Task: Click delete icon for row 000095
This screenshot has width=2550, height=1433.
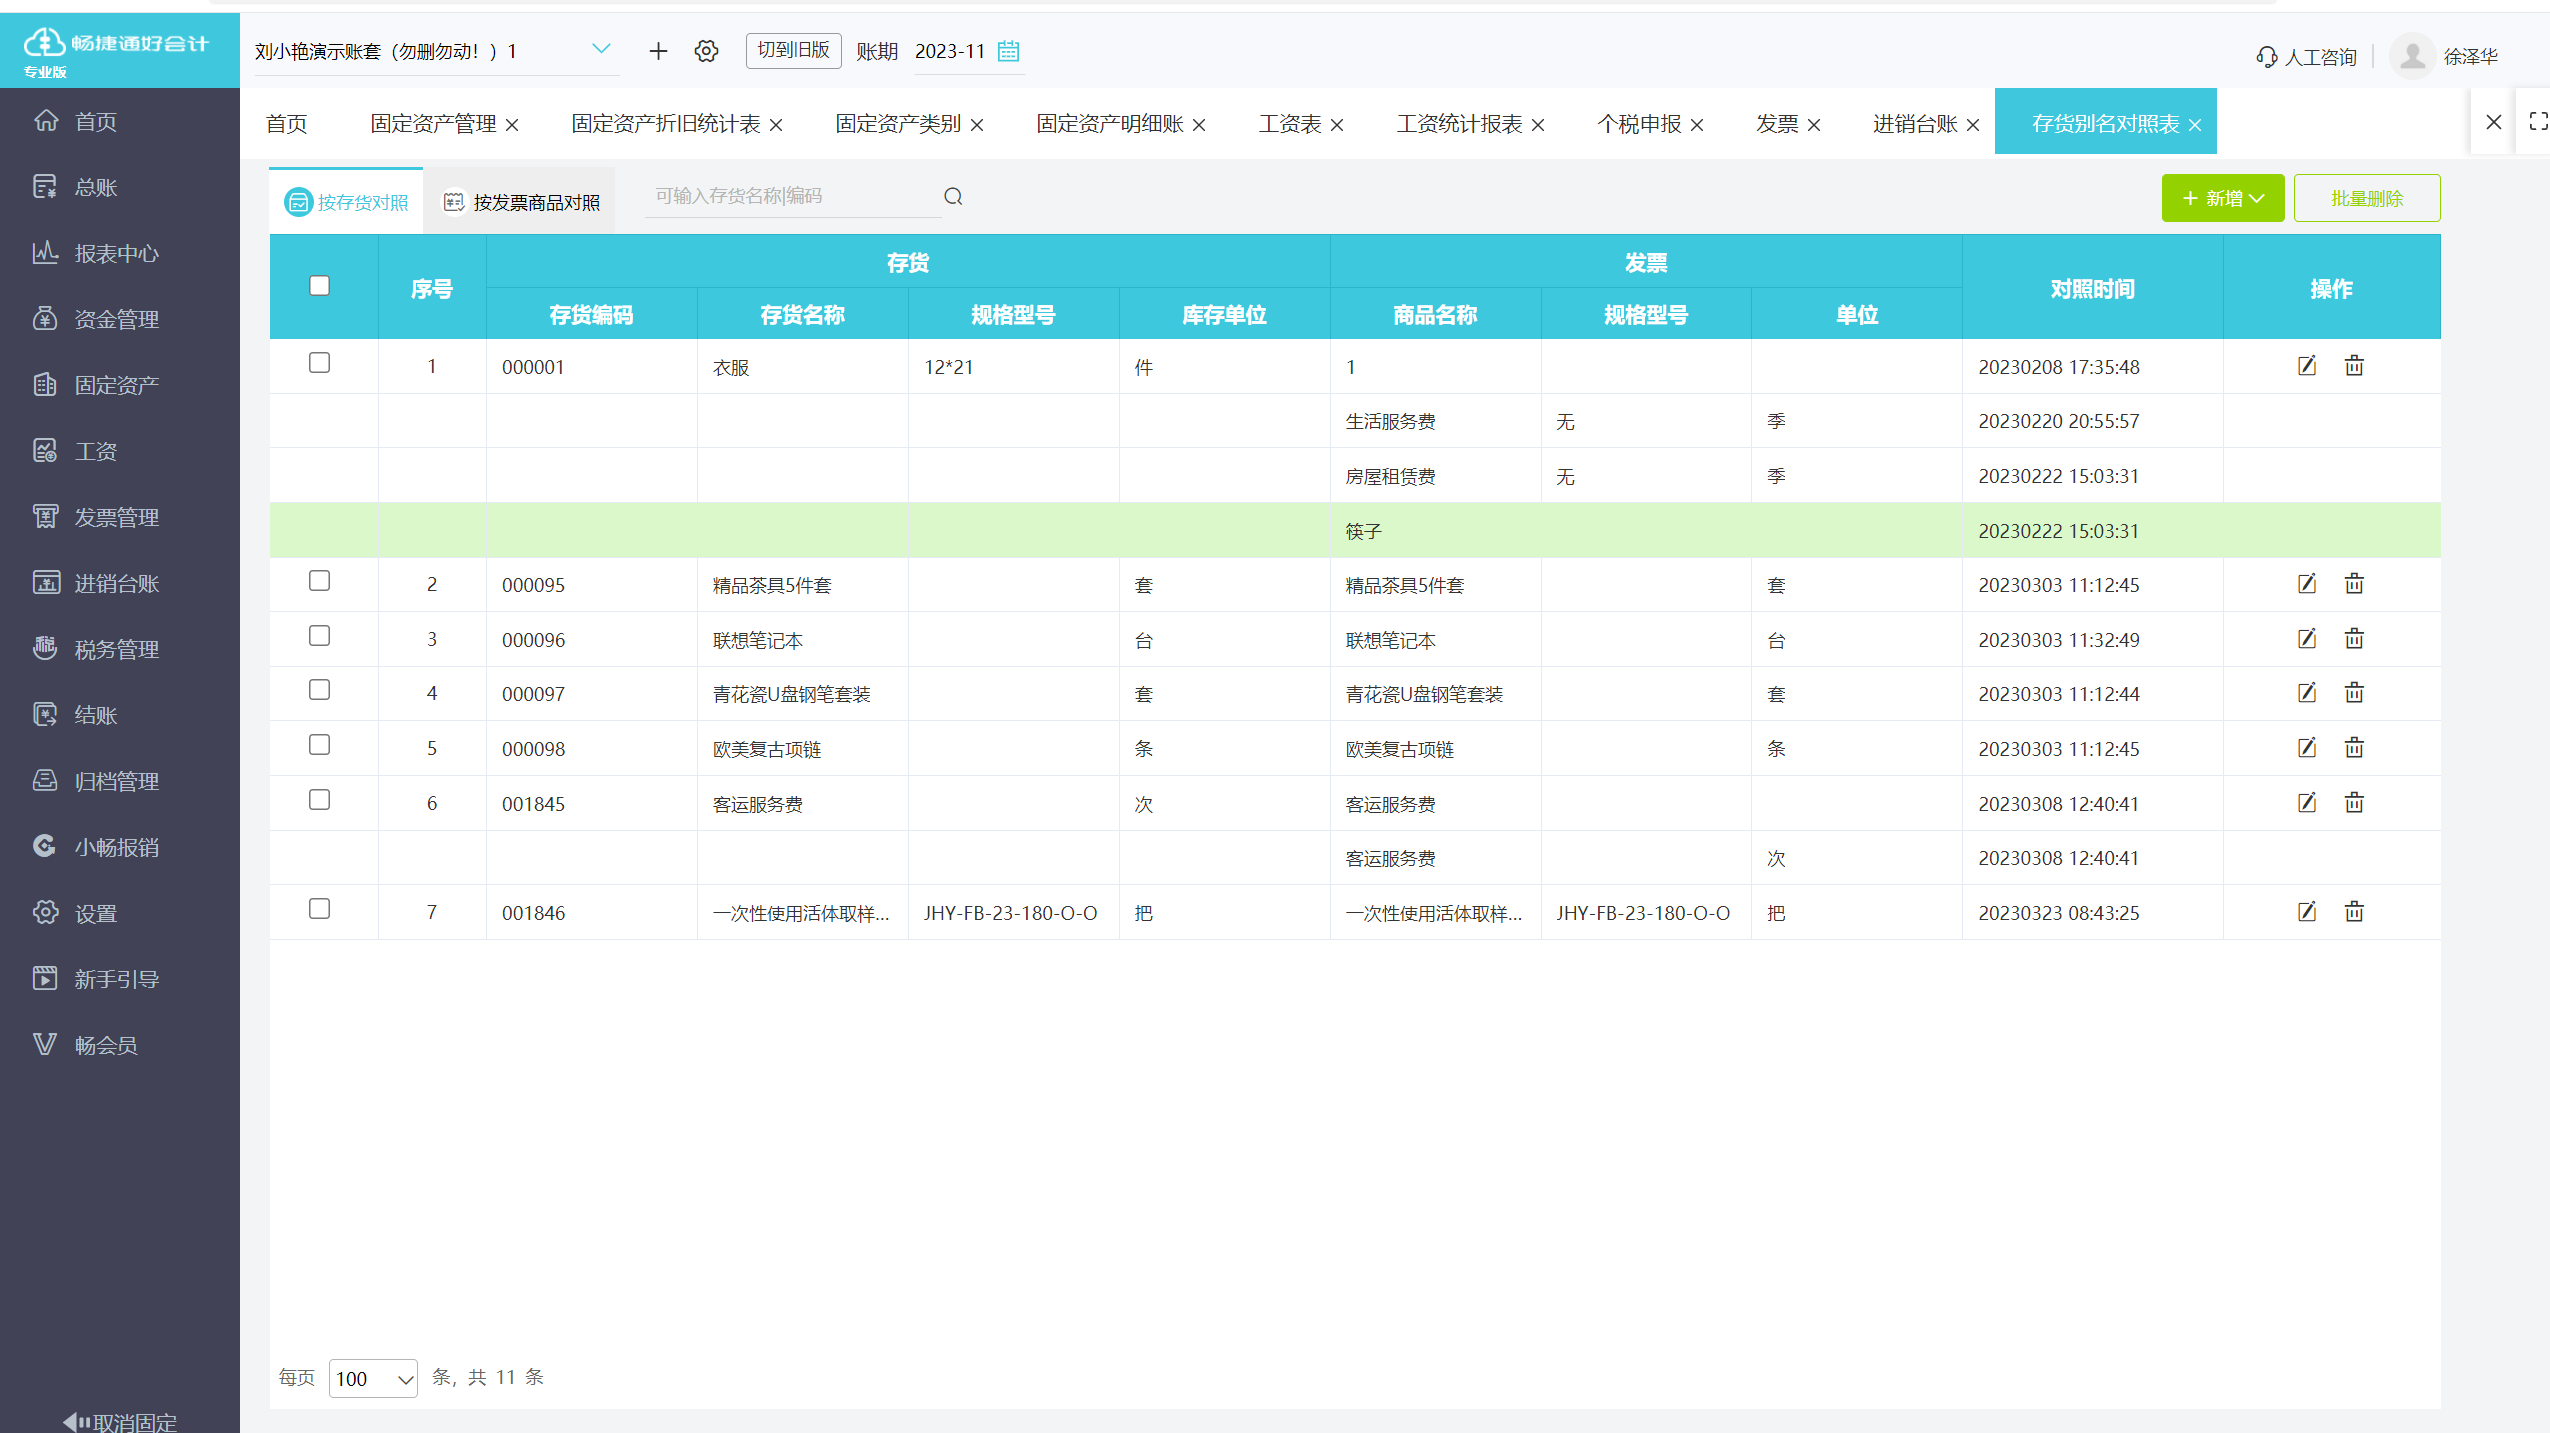Action: pos(2354,585)
